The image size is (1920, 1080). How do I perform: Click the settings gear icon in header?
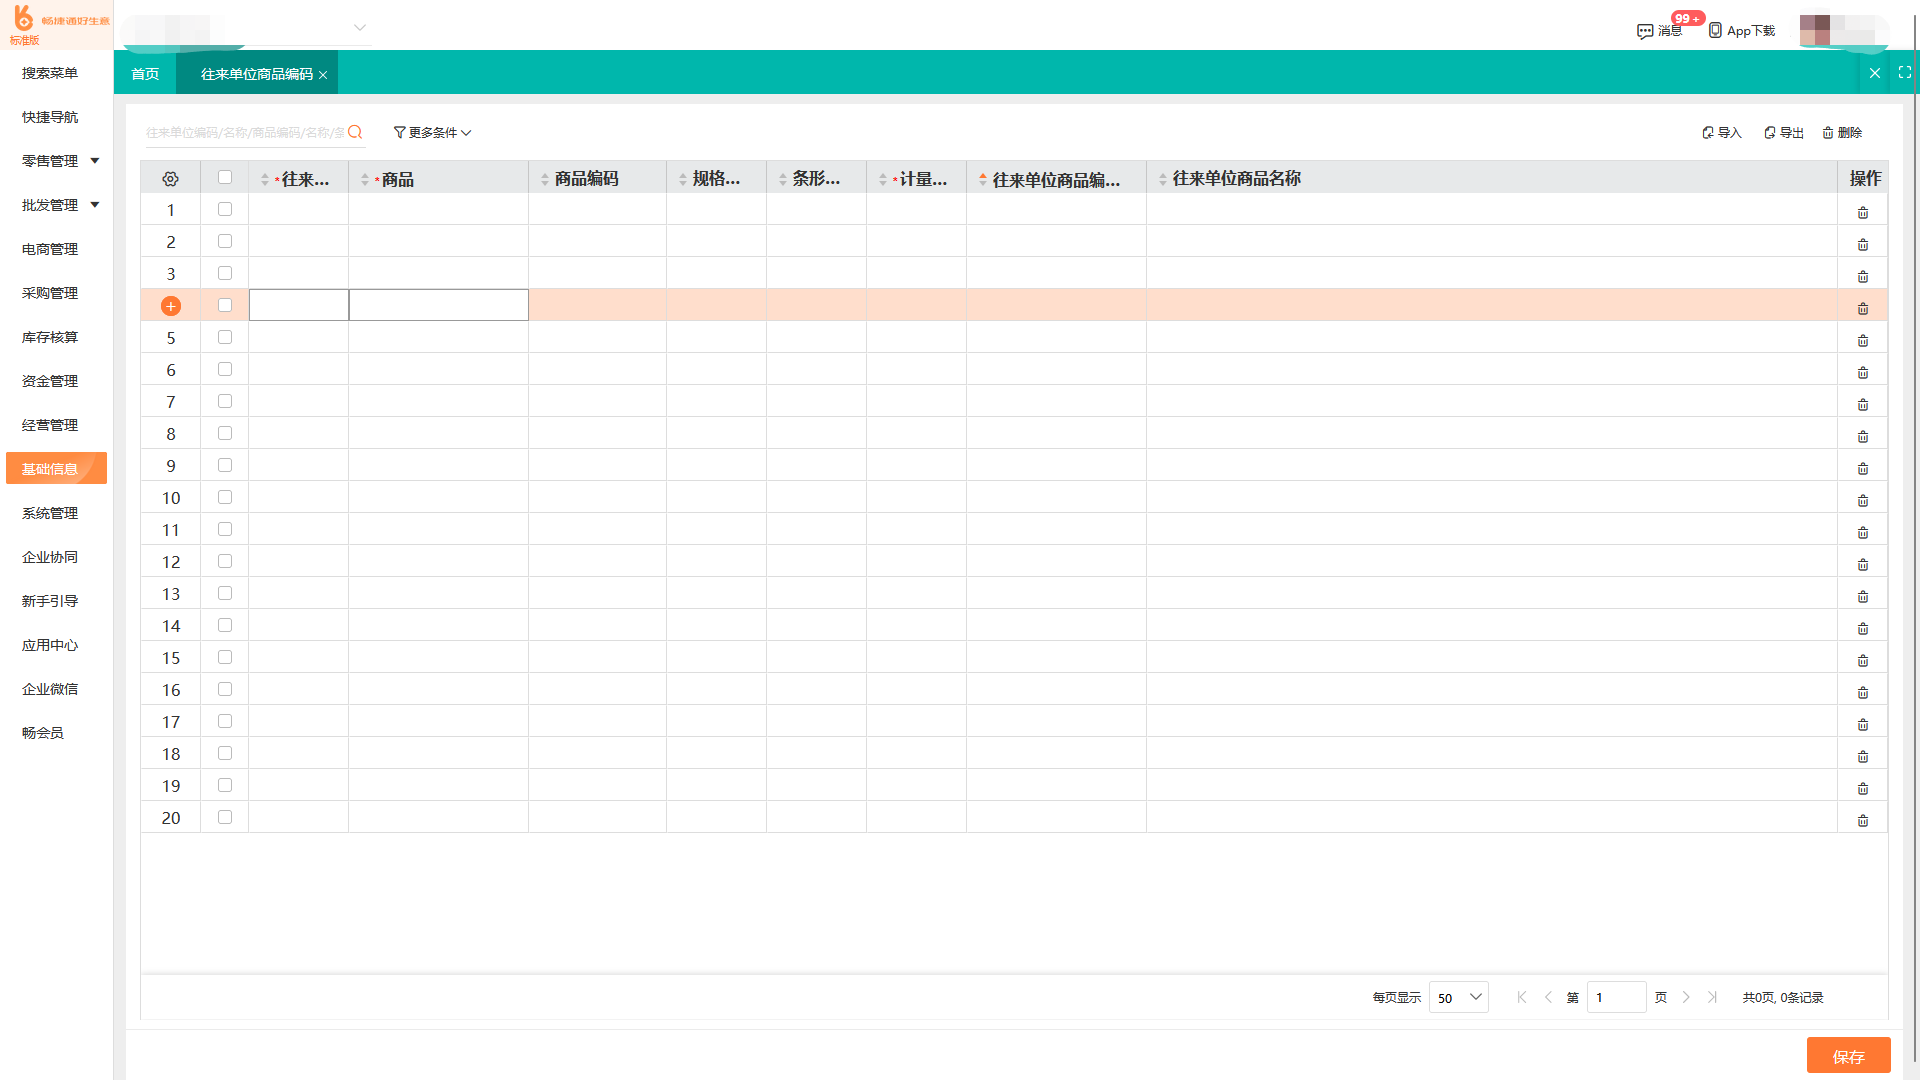170,178
